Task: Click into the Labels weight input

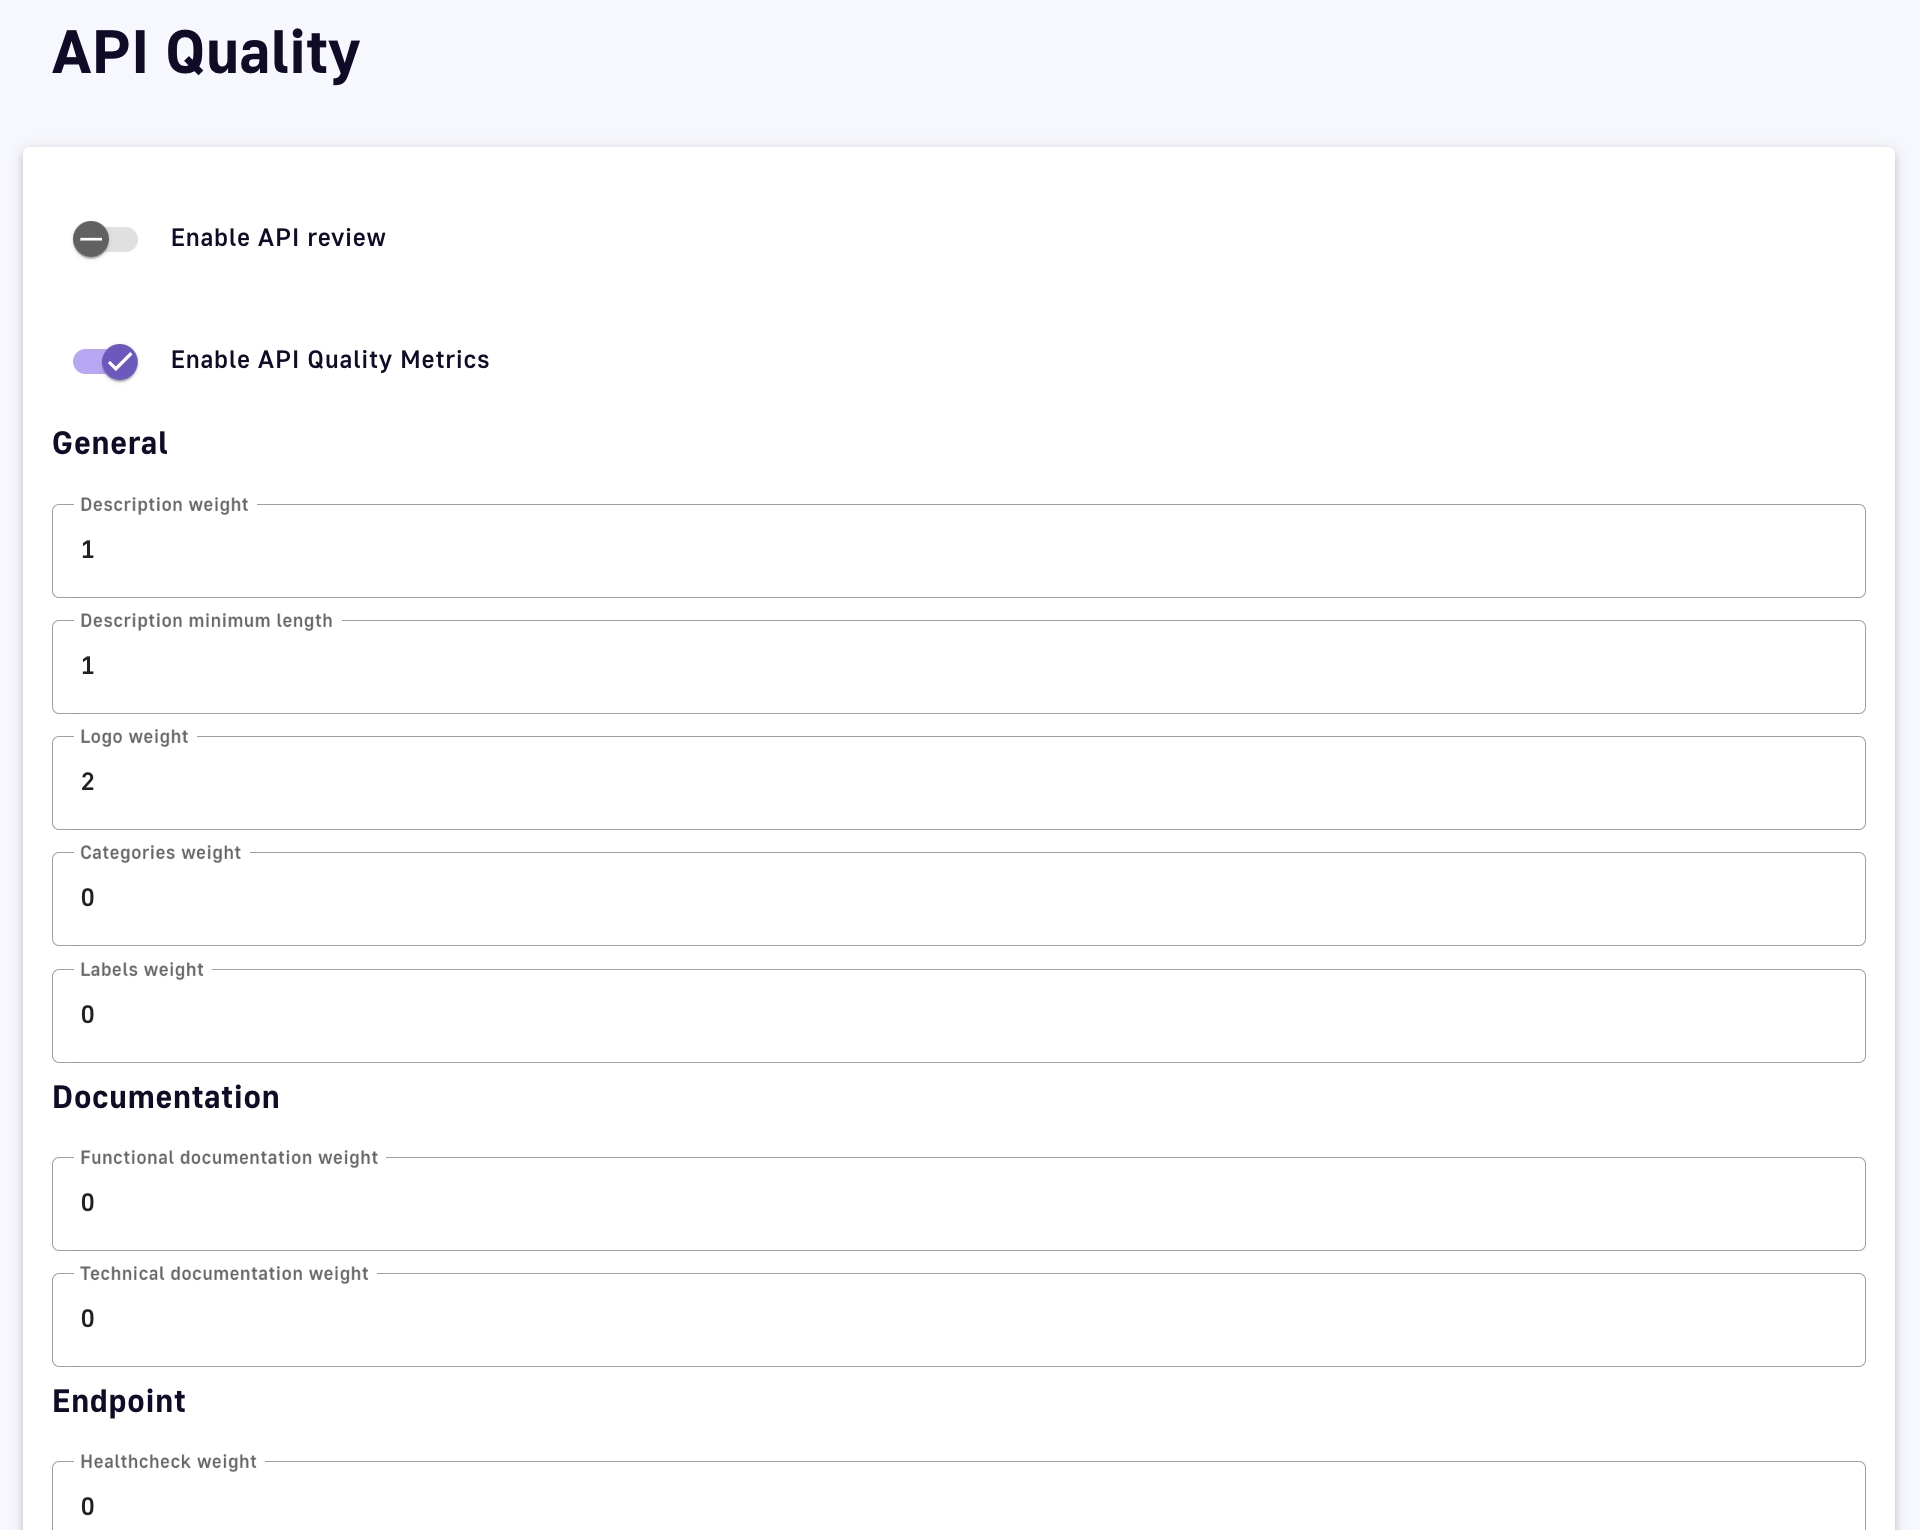Action: pos(958,1016)
